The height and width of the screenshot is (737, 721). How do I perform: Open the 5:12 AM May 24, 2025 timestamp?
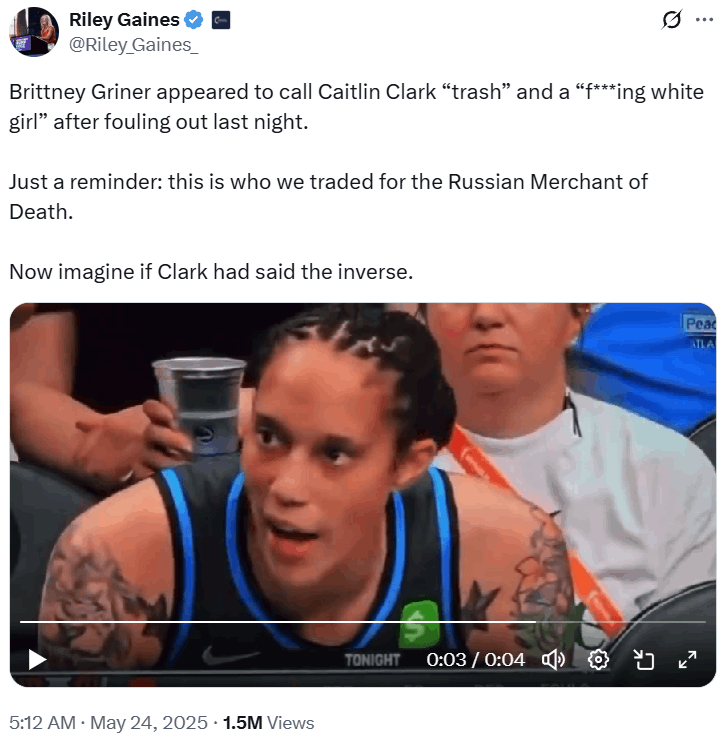pyautogui.click(x=108, y=722)
